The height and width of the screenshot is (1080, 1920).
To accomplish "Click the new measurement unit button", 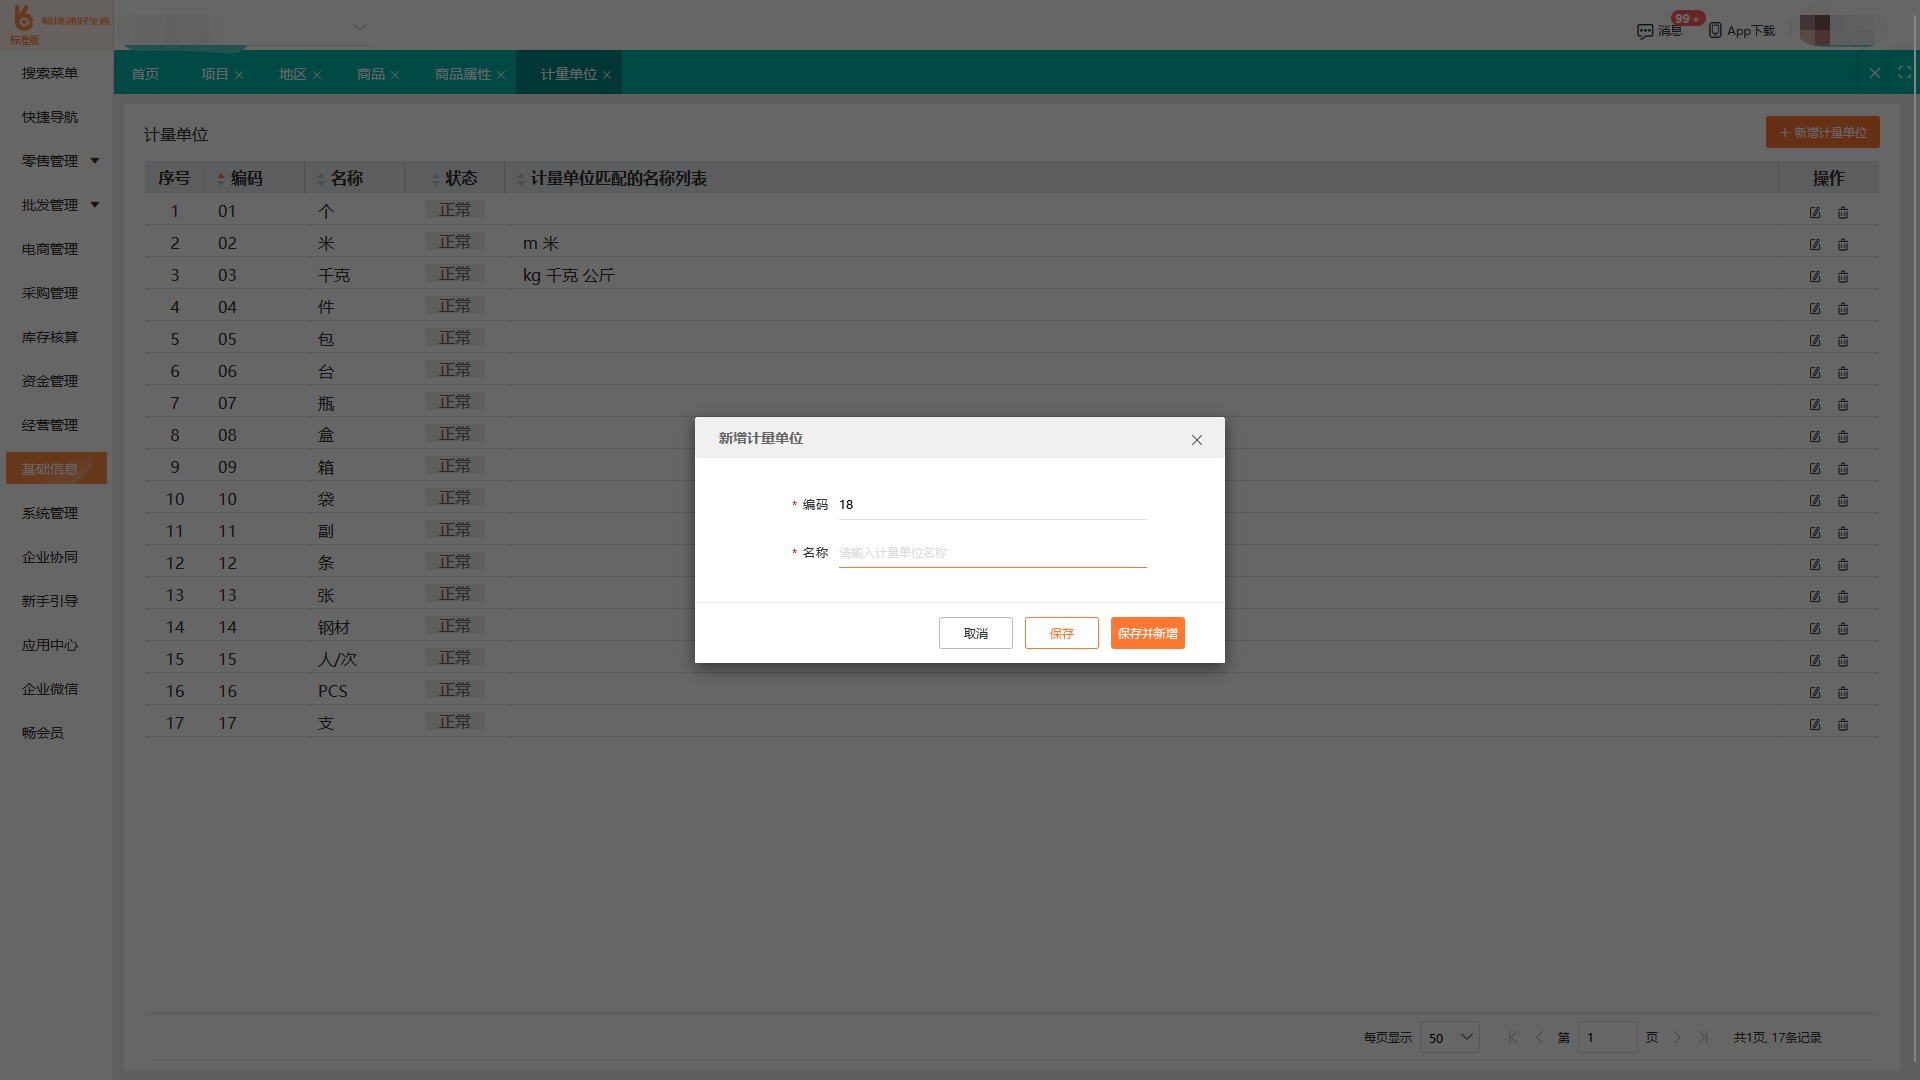I will coord(1822,132).
